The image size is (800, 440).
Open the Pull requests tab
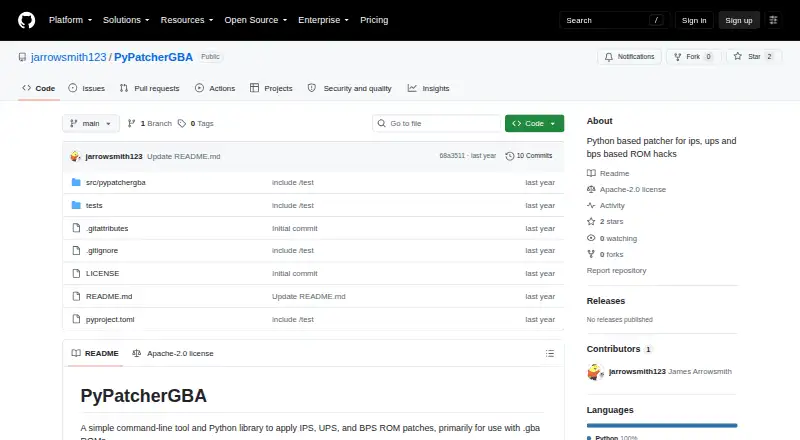(149, 88)
